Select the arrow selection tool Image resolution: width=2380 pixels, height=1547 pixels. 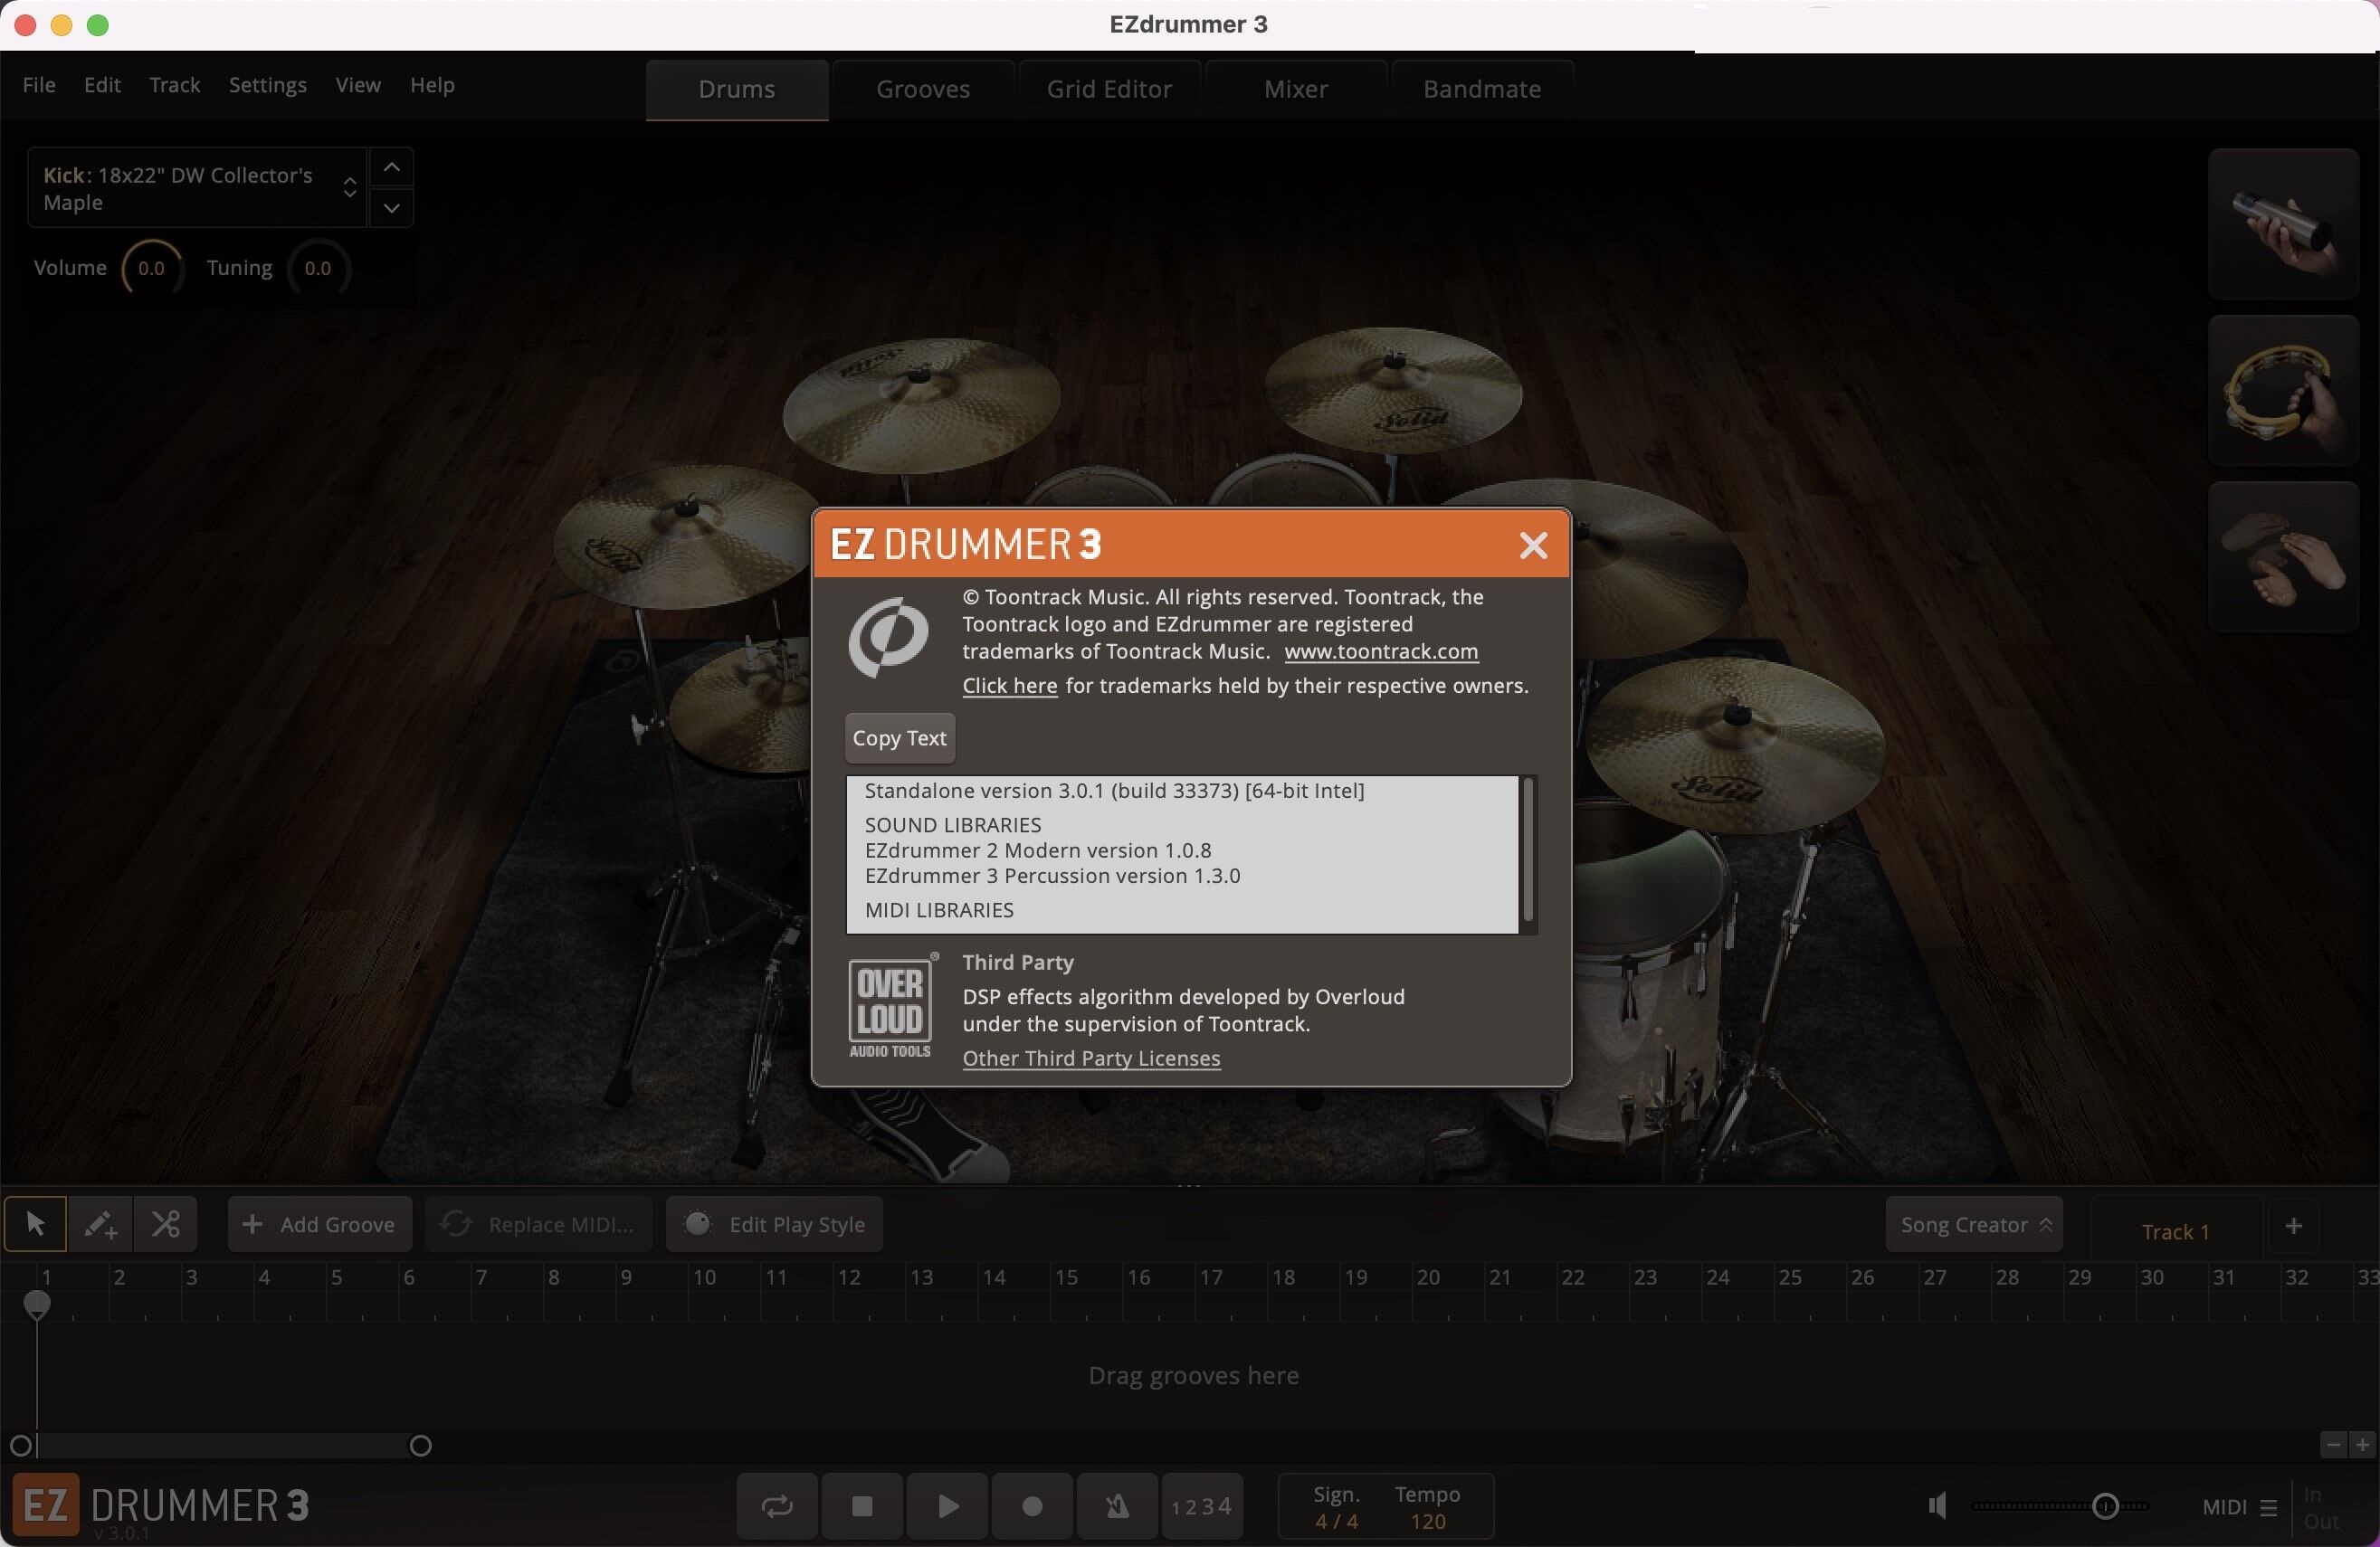click(x=35, y=1224)
